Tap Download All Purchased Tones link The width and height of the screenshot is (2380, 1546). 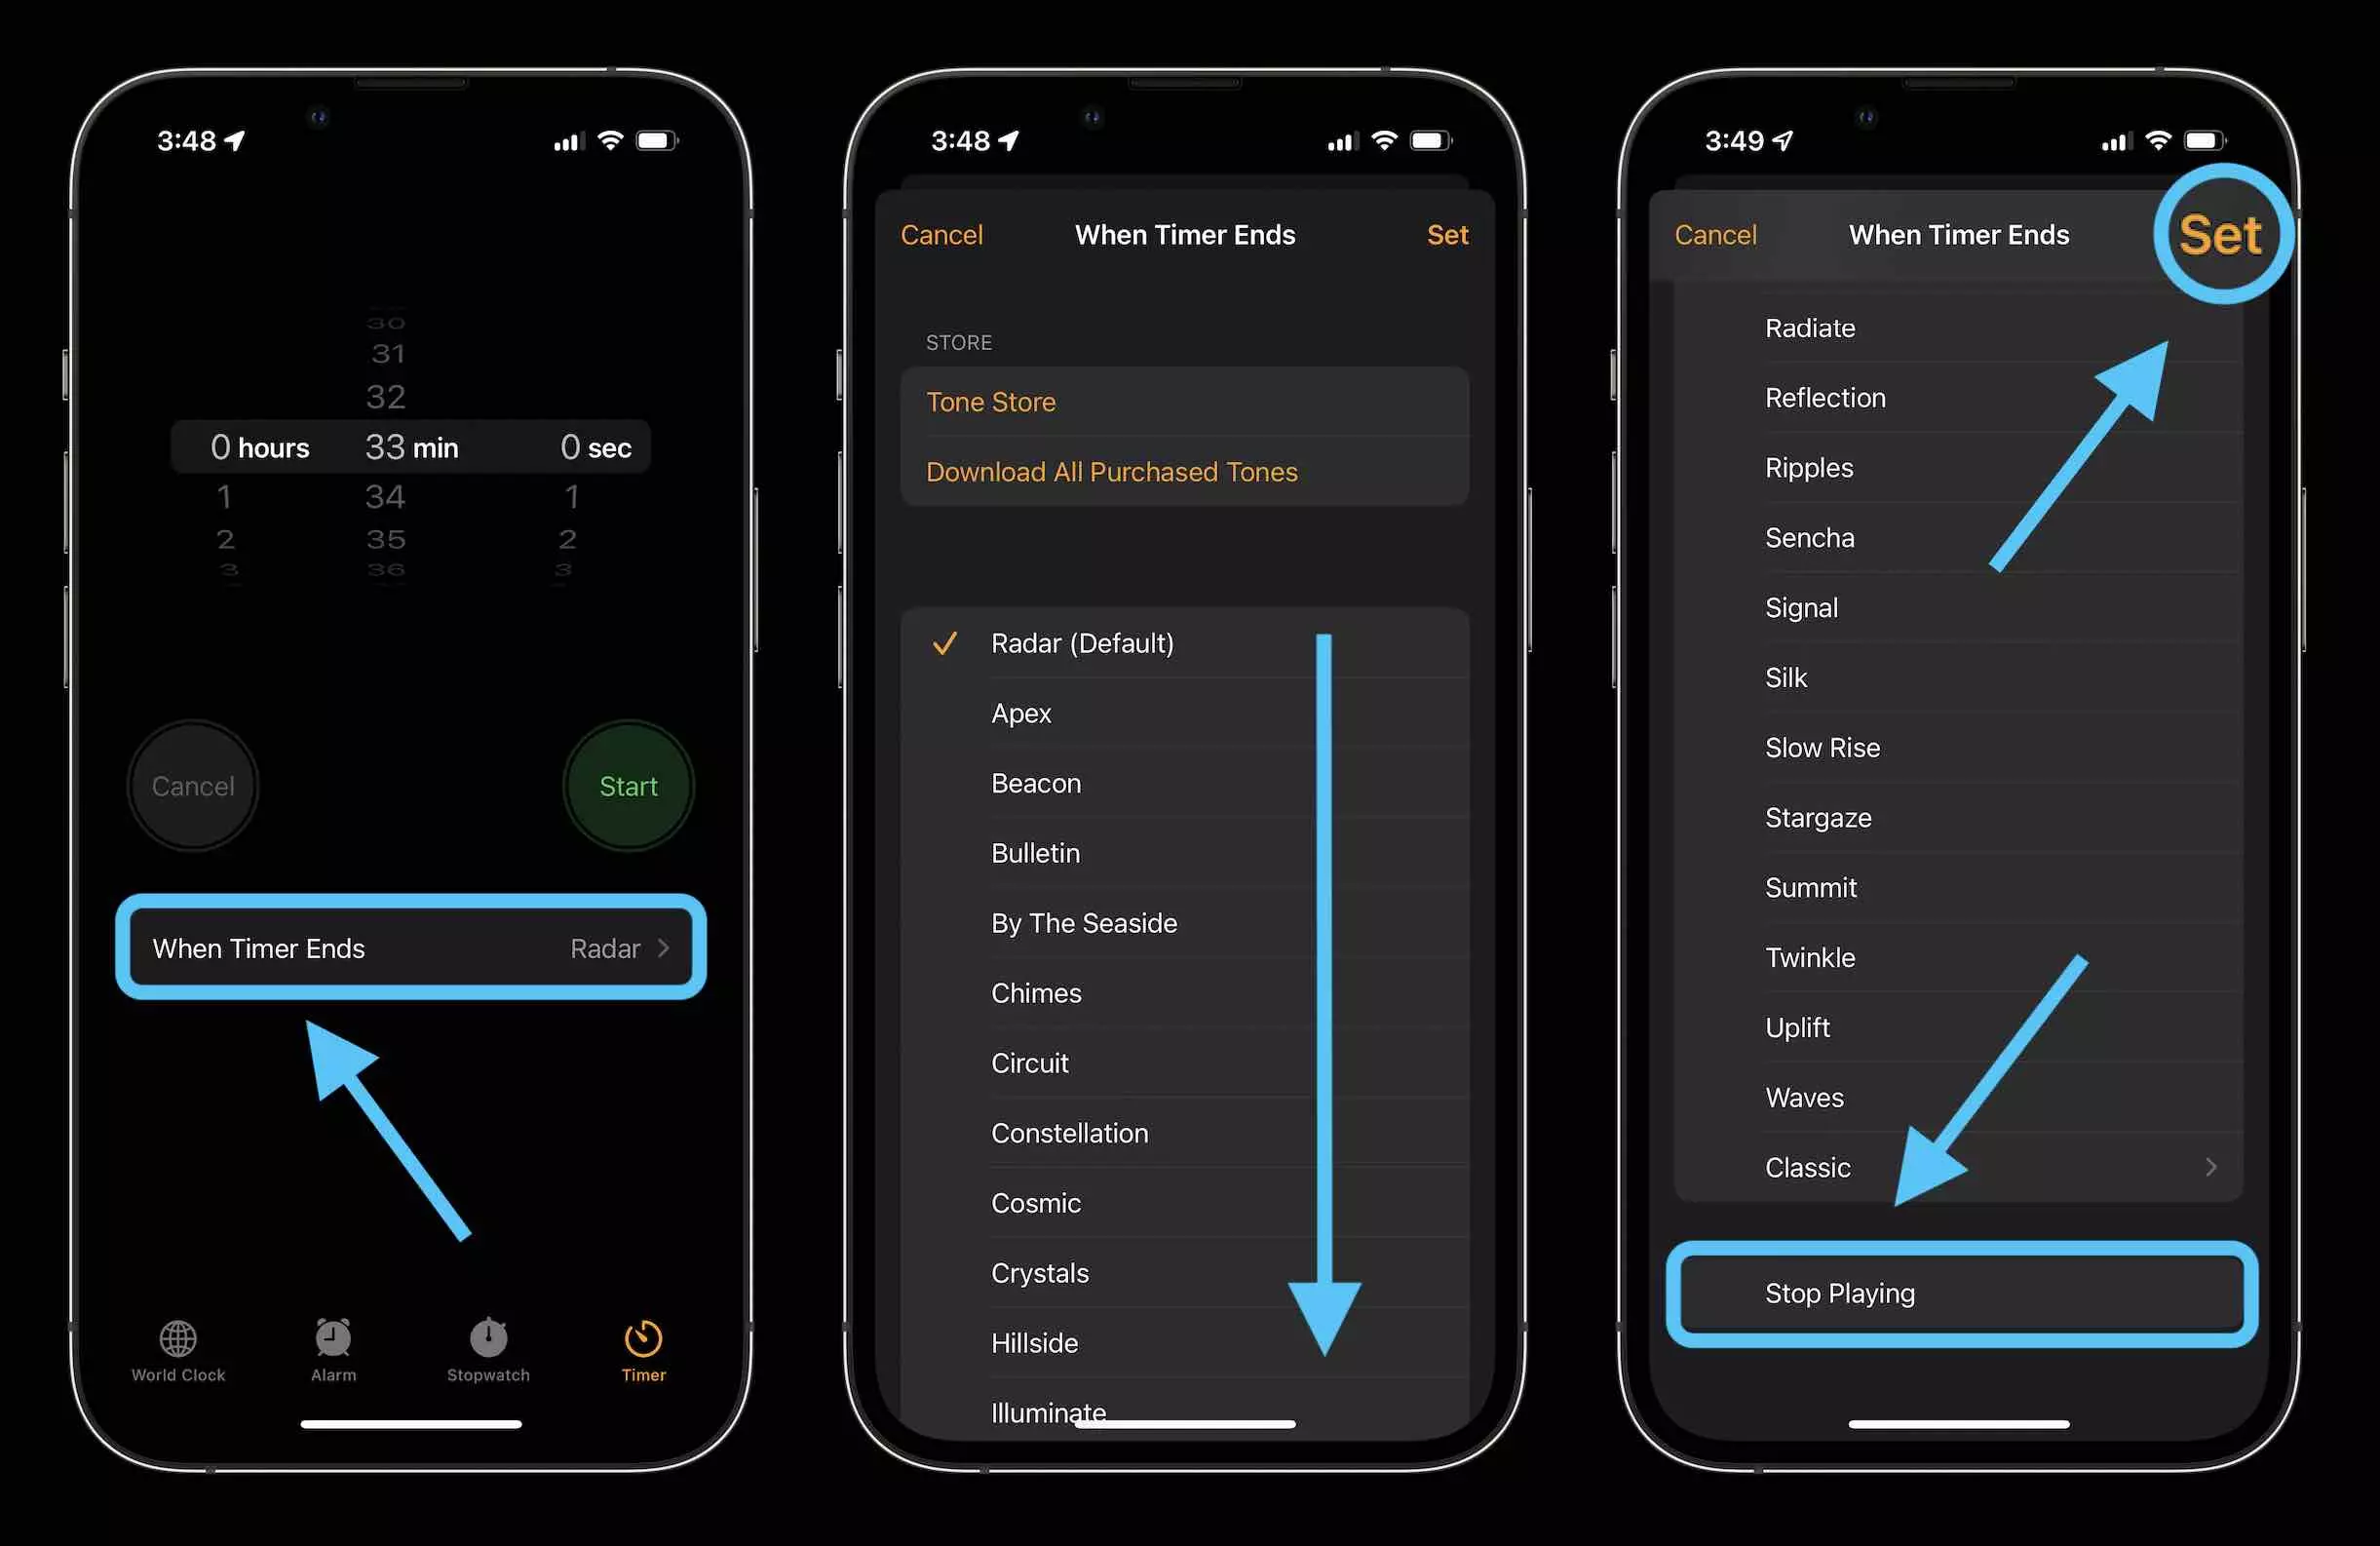(x=1110, y=472)
